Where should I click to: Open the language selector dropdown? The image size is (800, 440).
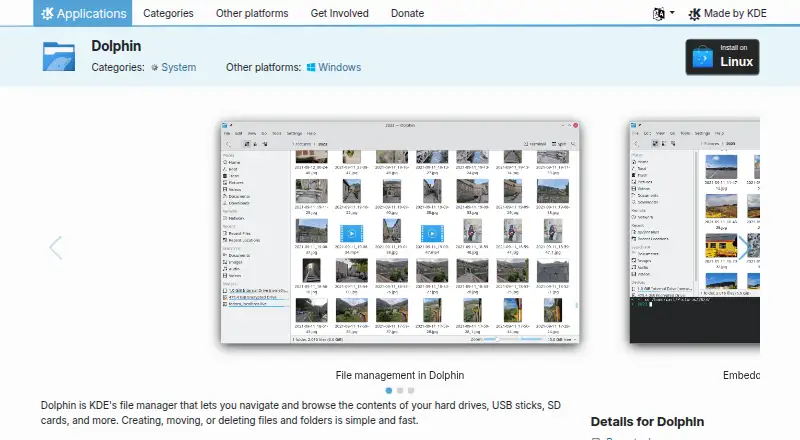[x=663, y=13]
